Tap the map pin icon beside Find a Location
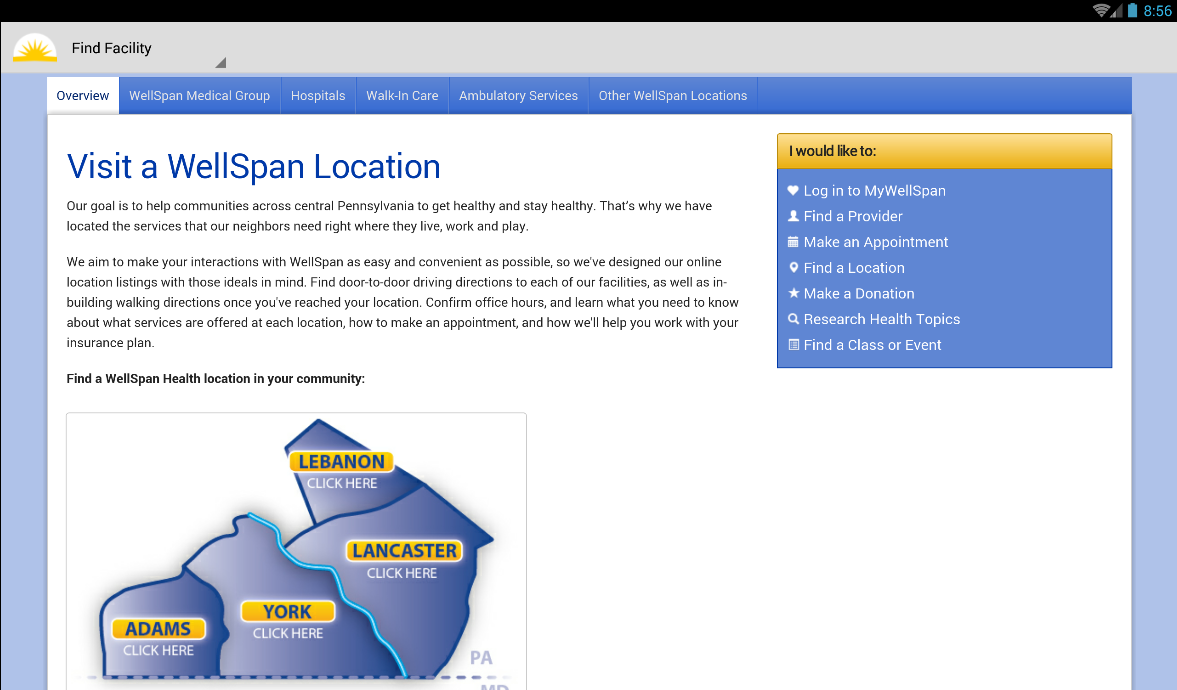 click(793, 267)
